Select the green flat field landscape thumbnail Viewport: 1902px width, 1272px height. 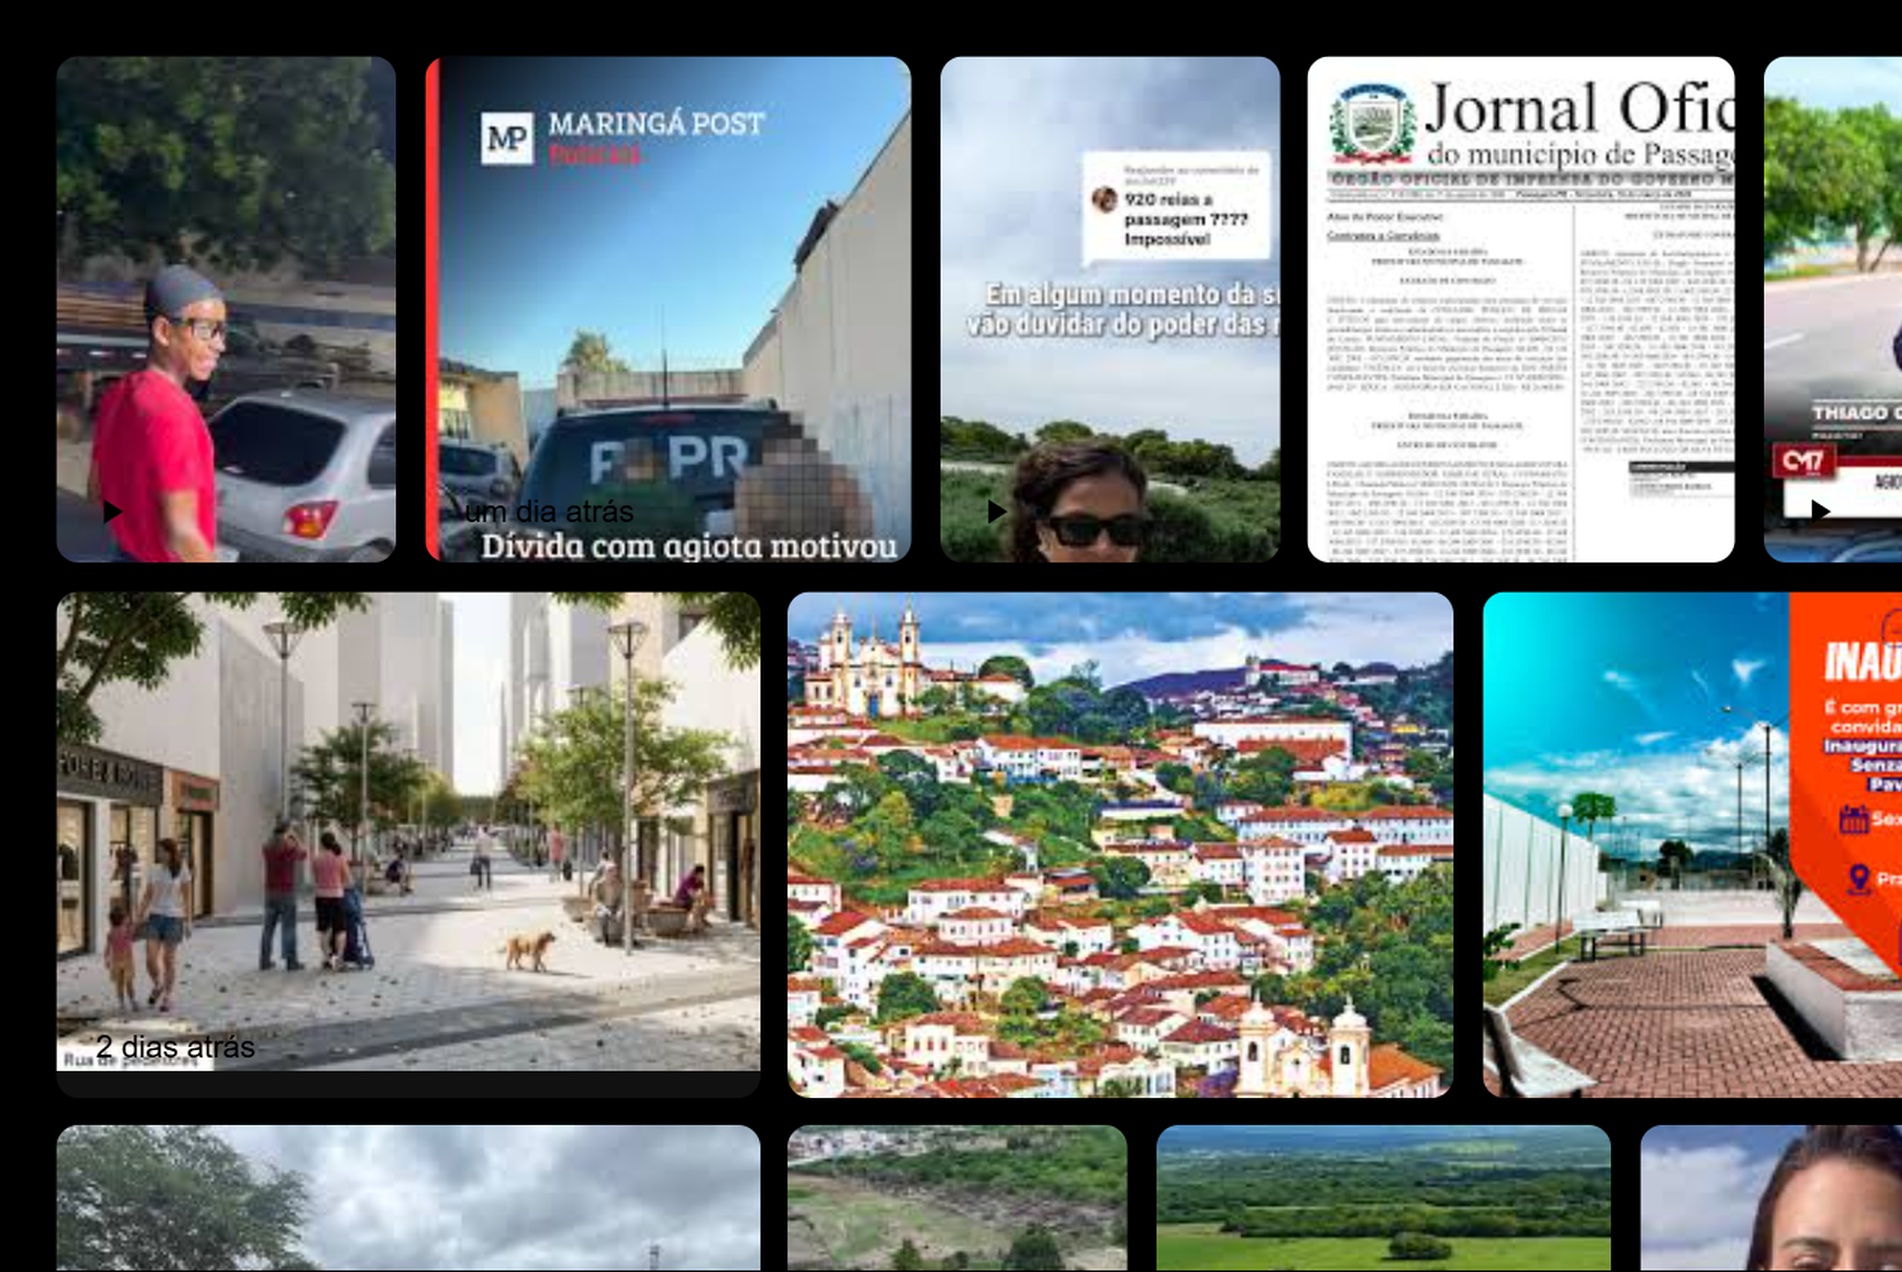[1383, 1200]
